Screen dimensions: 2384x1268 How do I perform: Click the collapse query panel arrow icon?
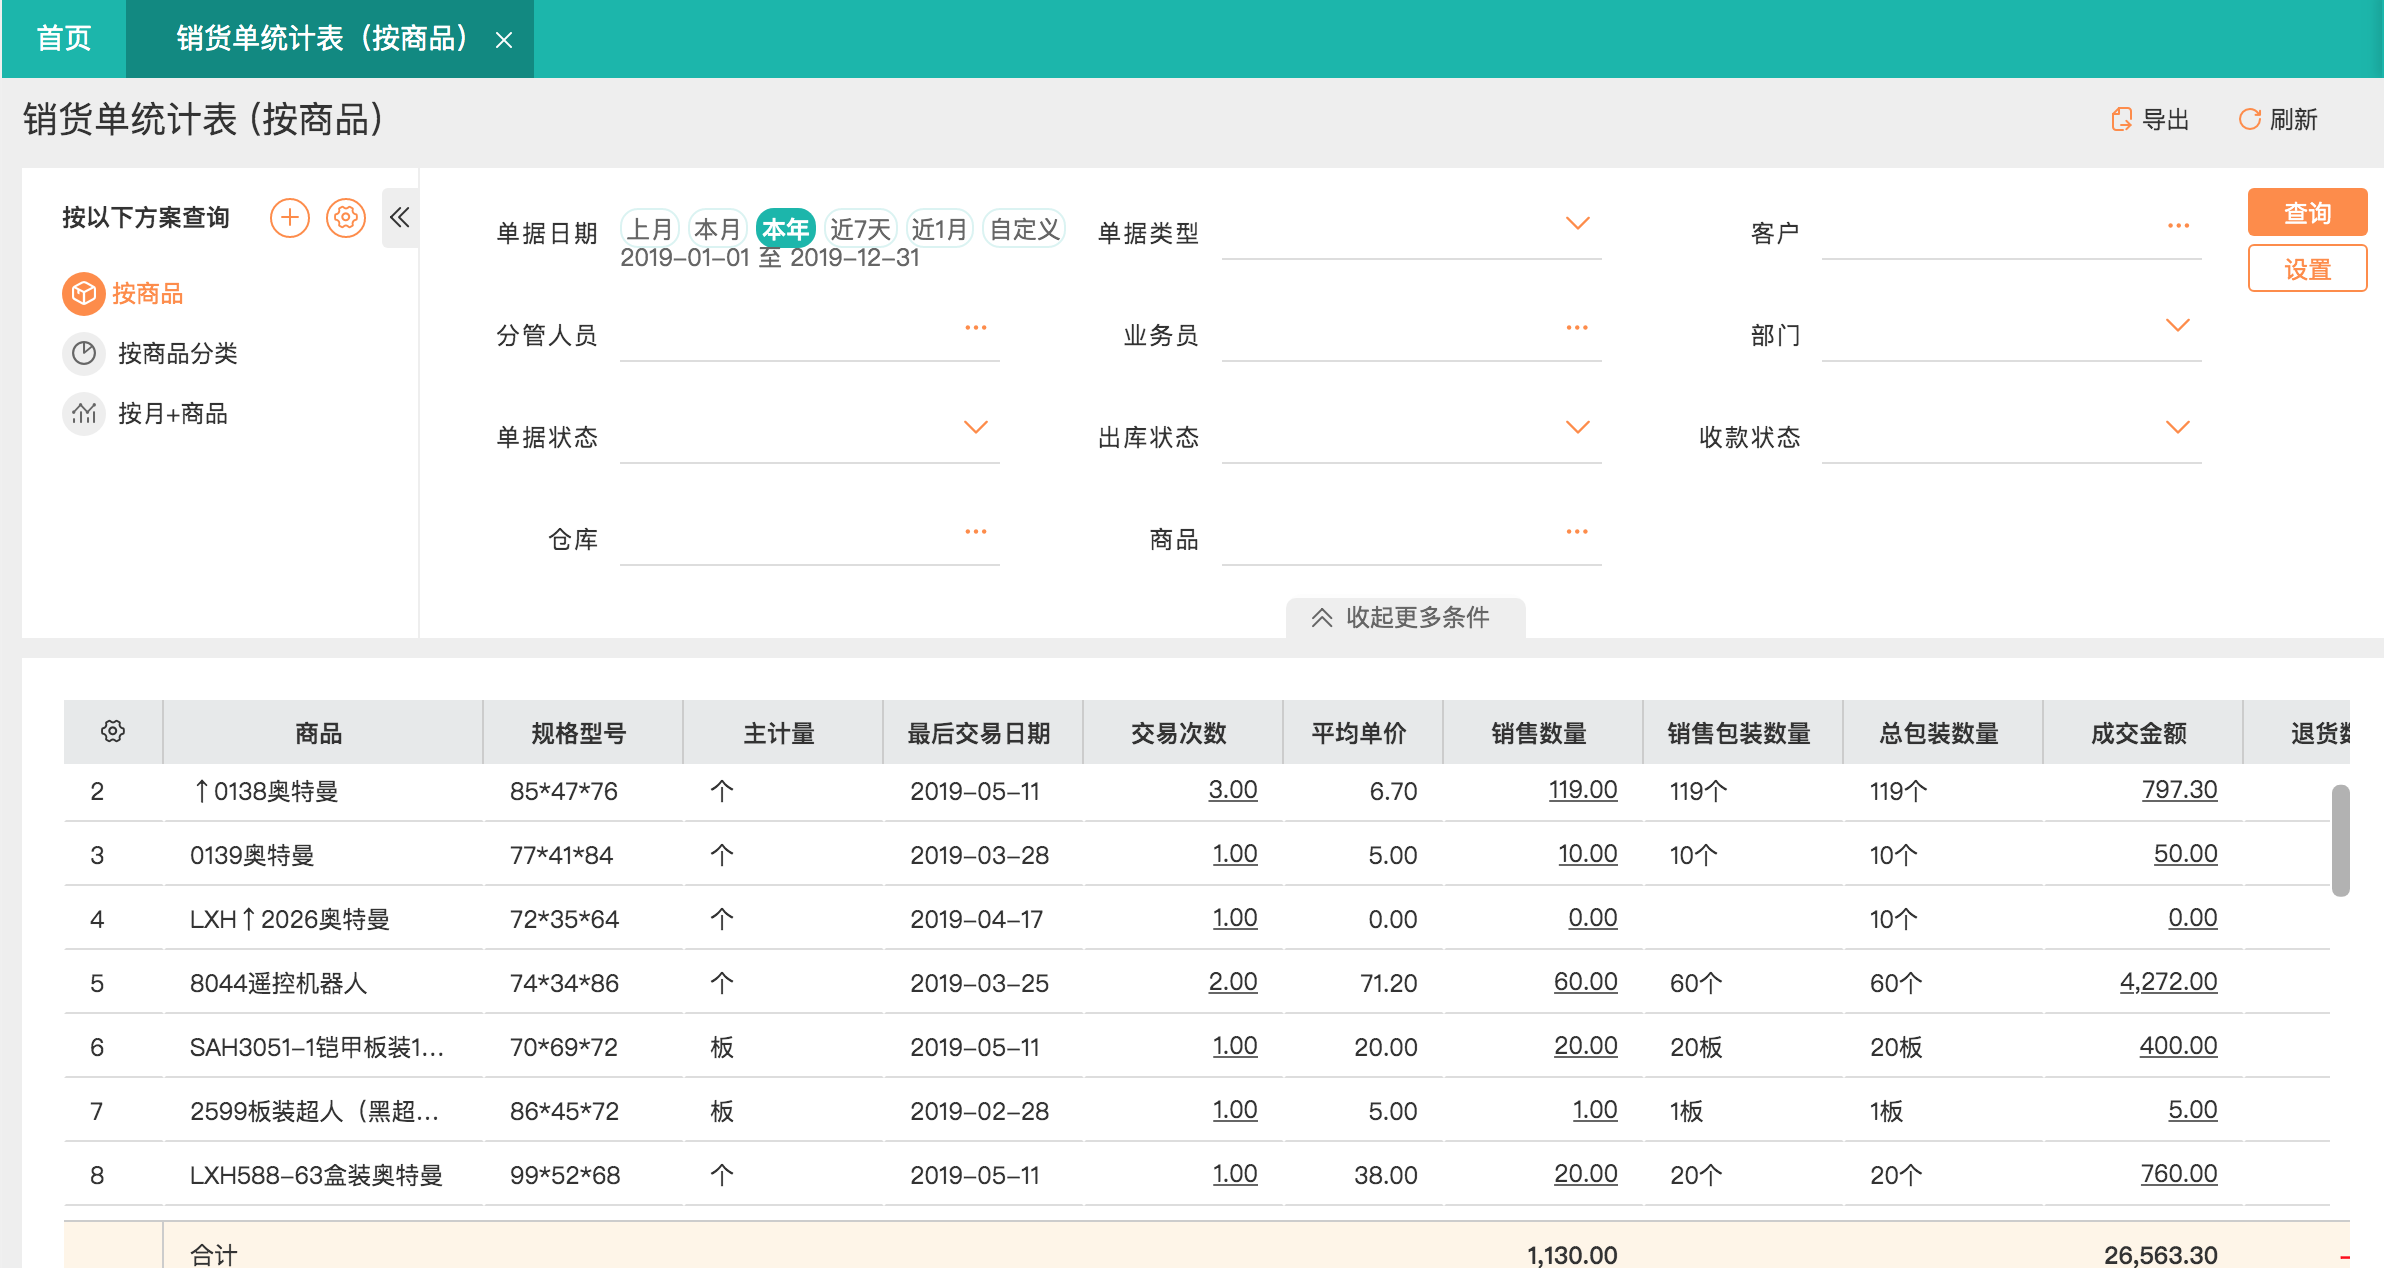(x=402, y=219)
